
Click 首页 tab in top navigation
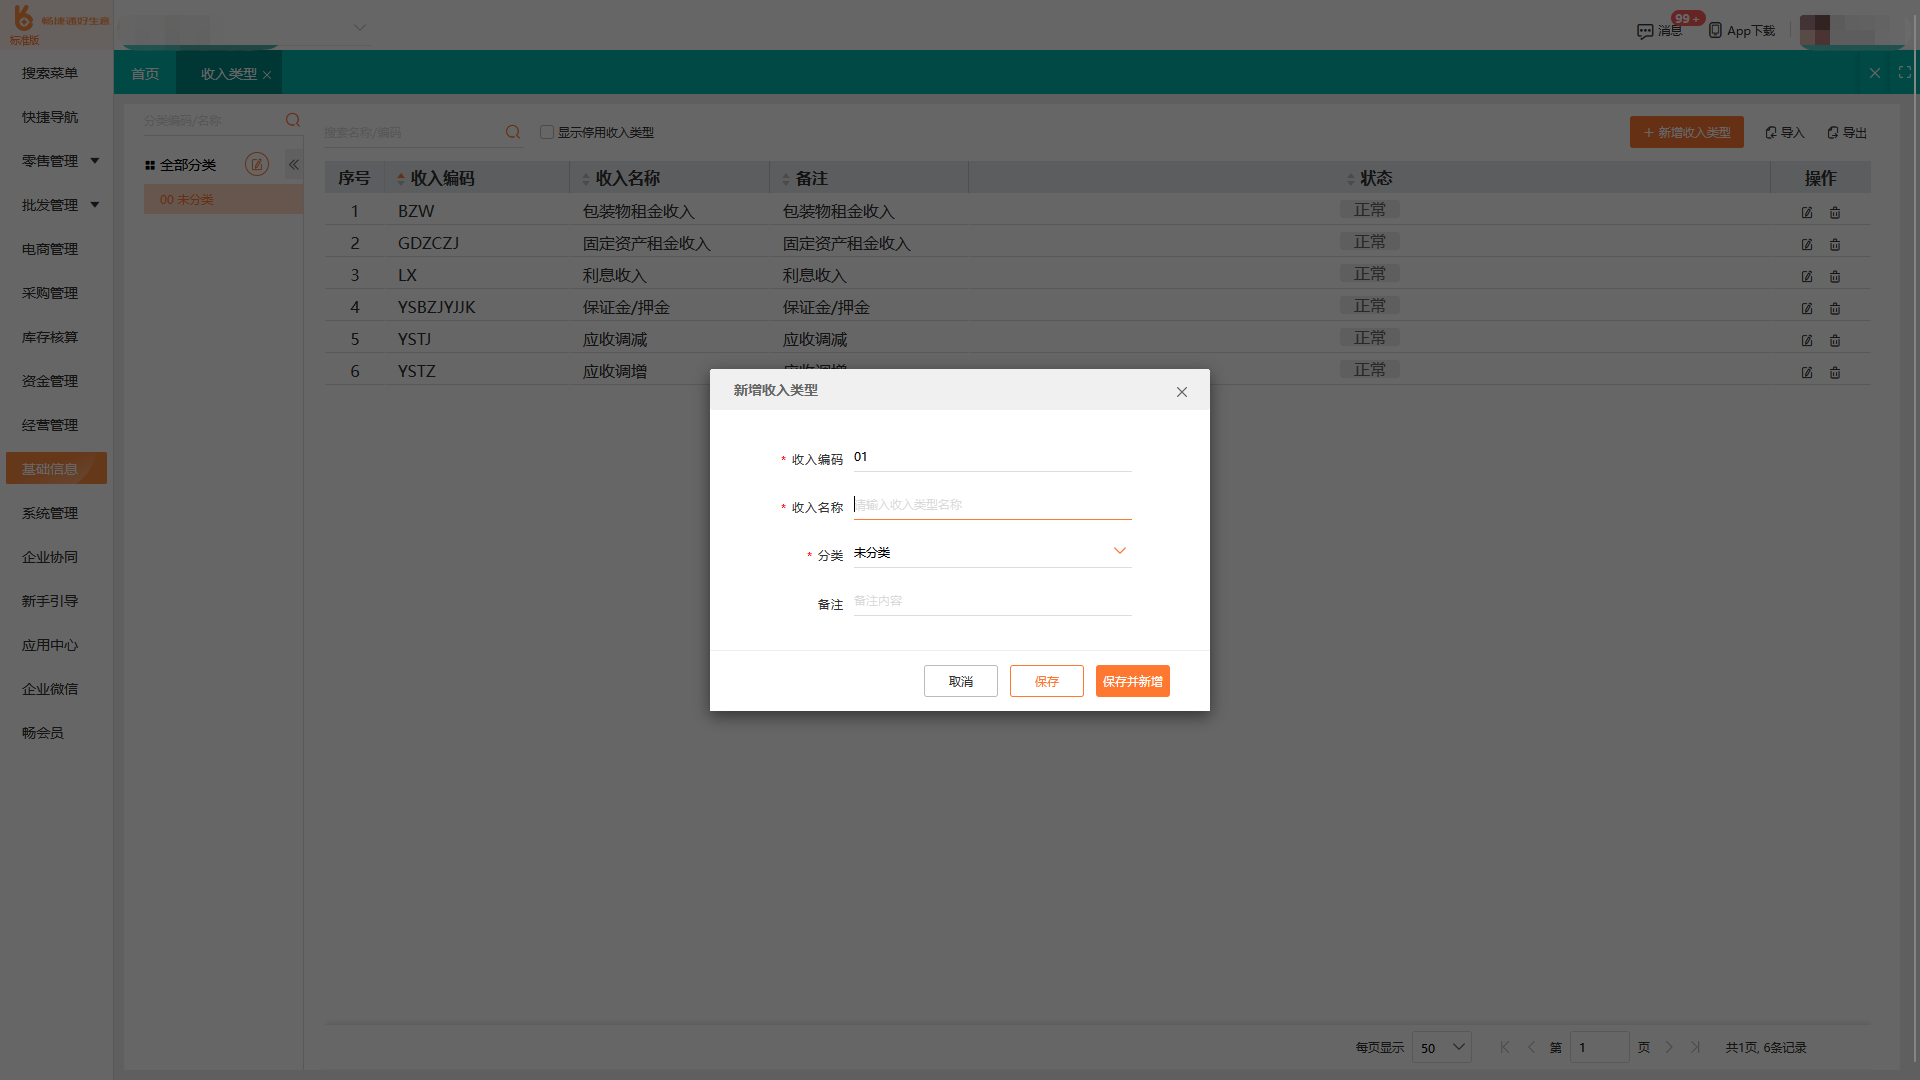pyautogui.click(x=145, y=74)
